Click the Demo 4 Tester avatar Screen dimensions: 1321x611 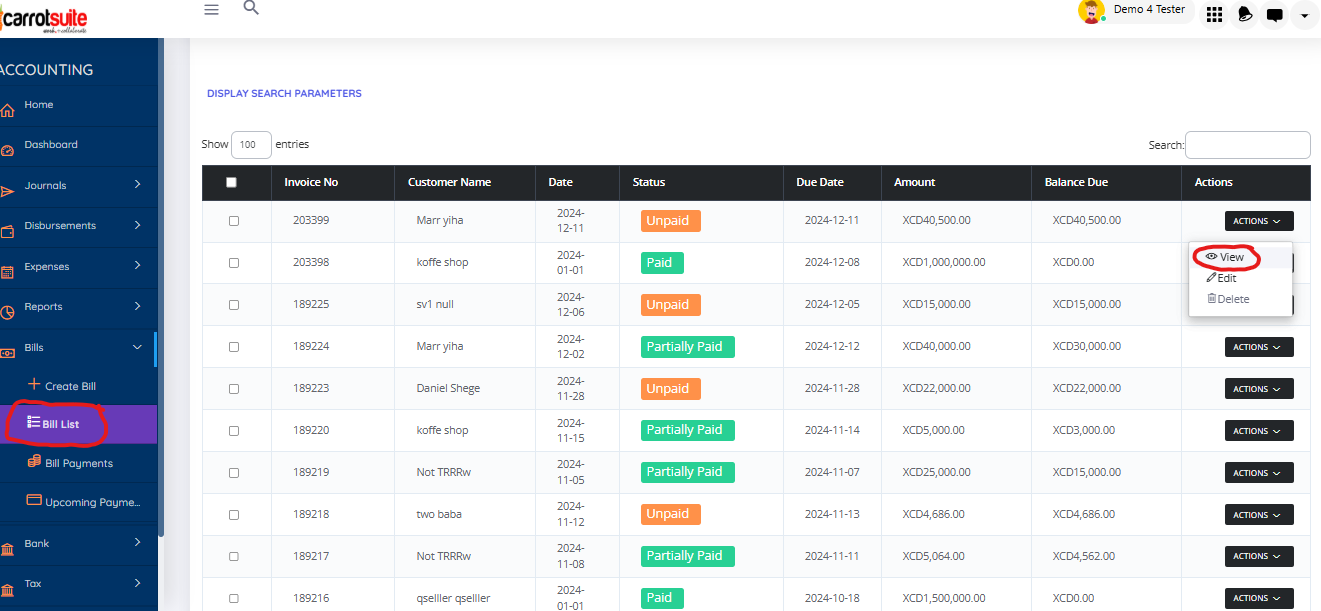(x=1090, y=11)
